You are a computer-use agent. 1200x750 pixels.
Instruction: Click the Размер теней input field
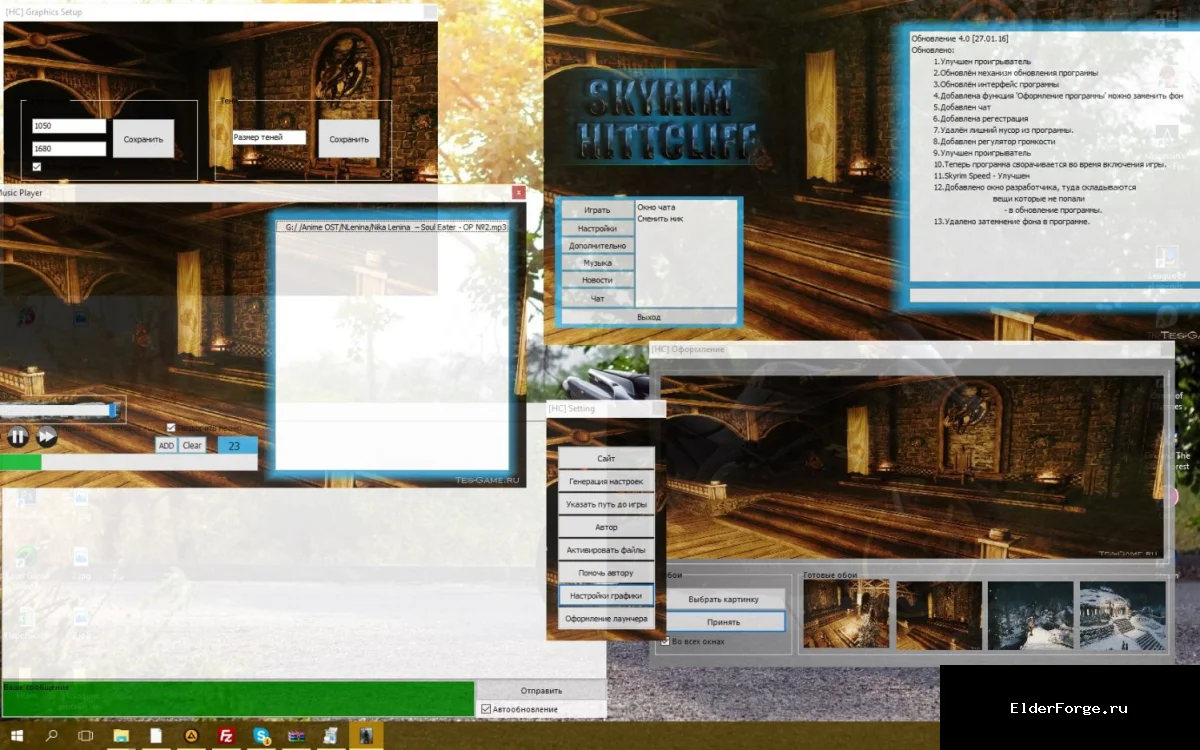click(269, 137)
